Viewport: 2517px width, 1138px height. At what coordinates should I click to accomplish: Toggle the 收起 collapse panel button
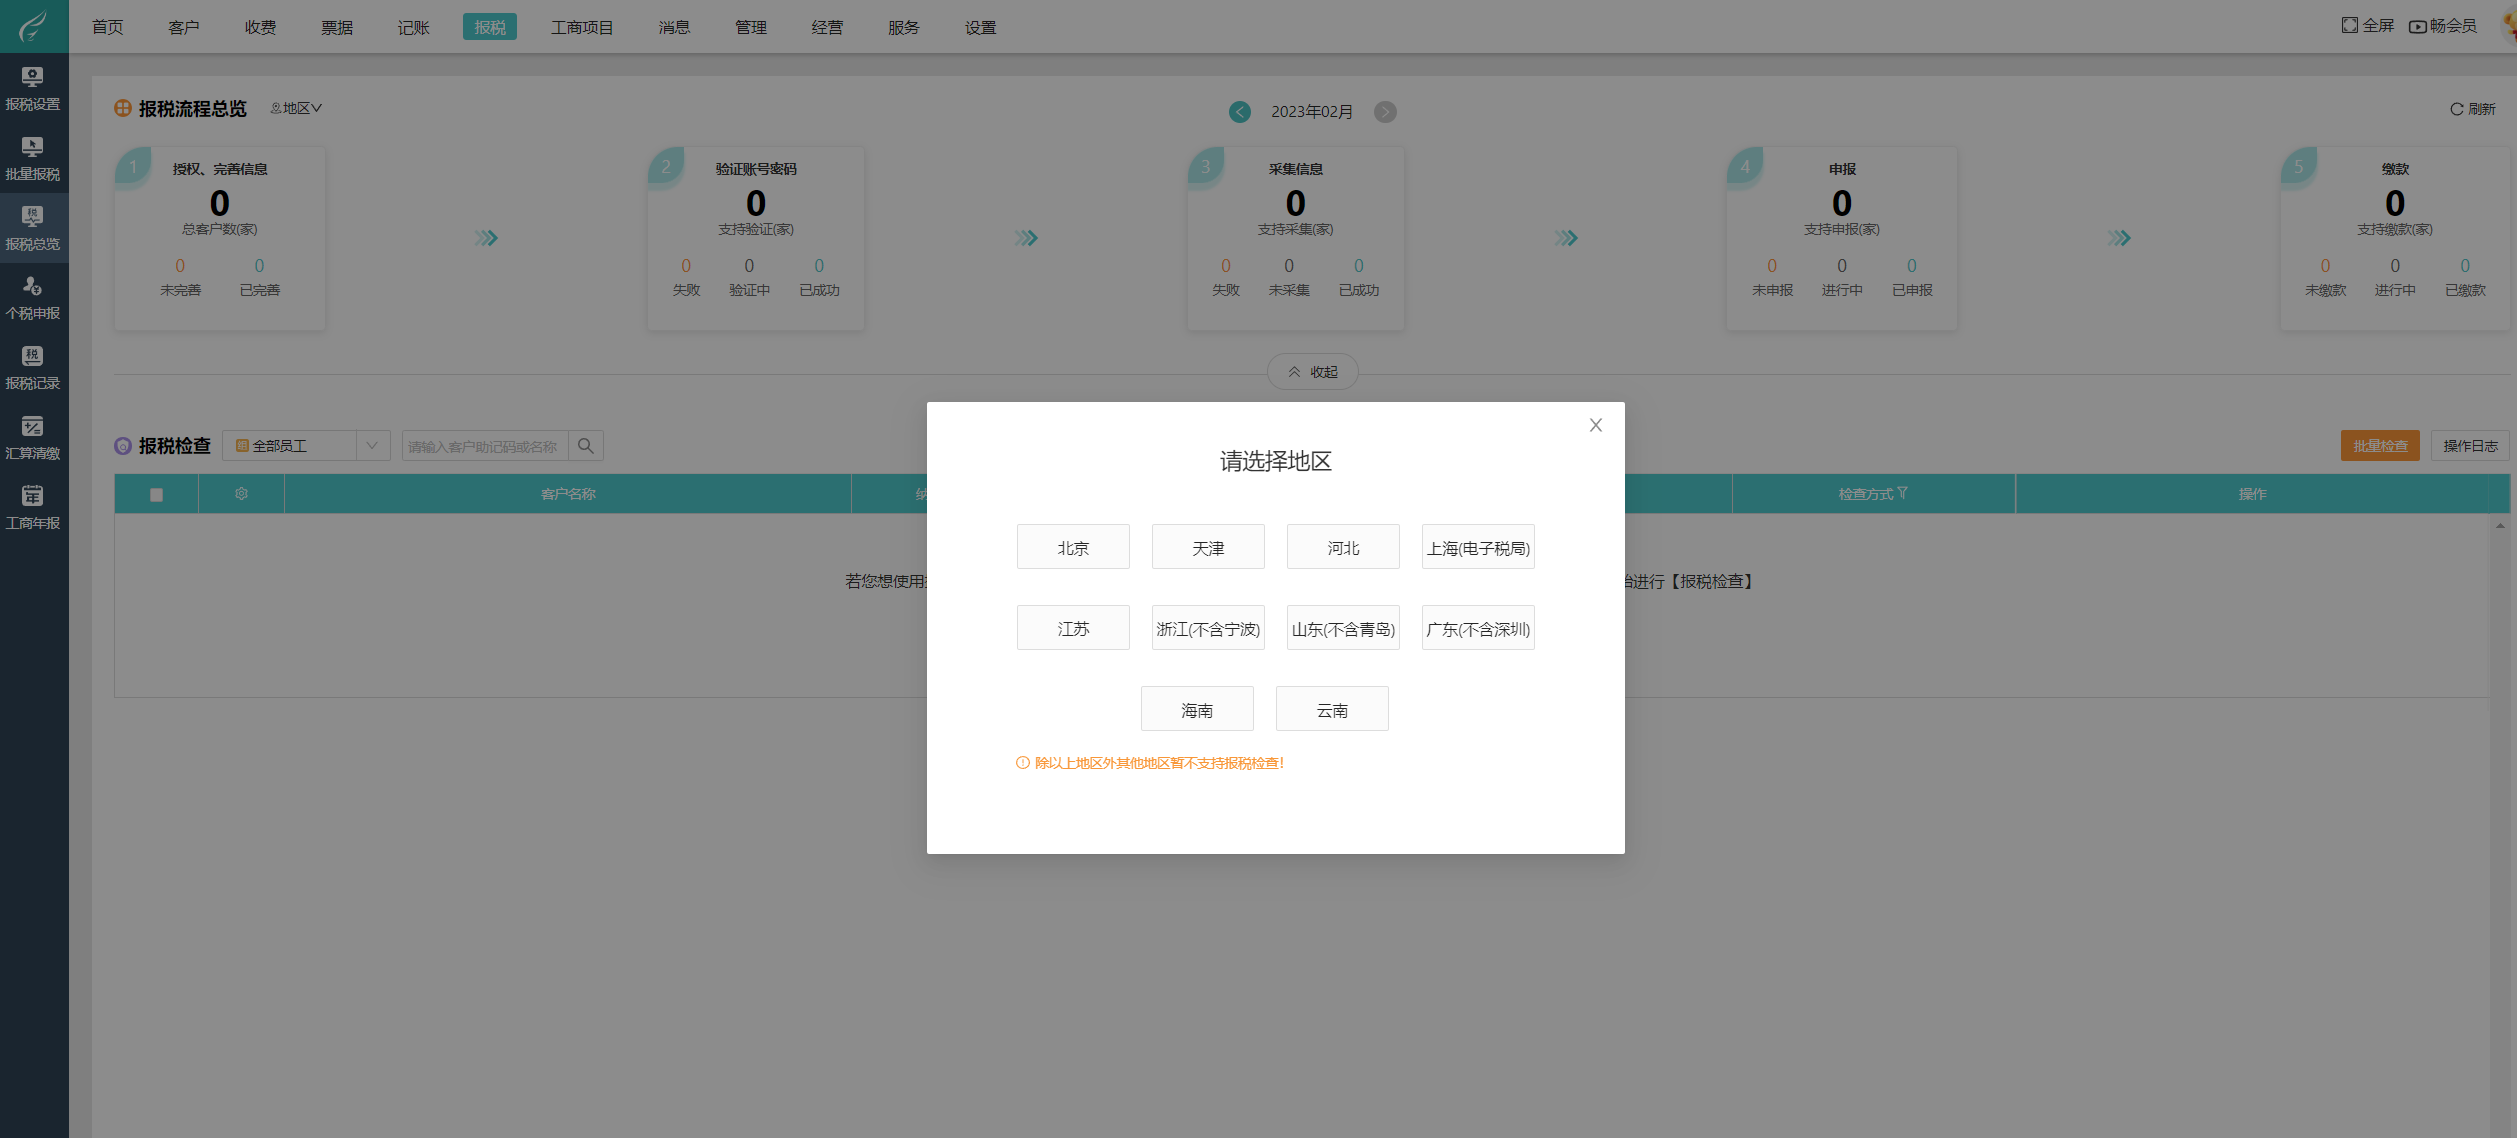click(x=1316, y=371)
